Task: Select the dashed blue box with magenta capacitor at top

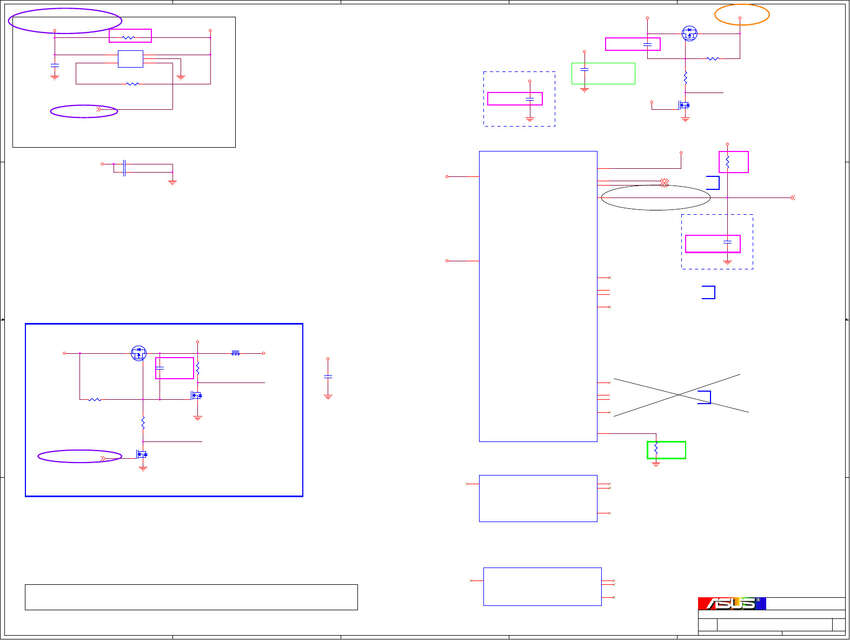Action: pos(519,99)
